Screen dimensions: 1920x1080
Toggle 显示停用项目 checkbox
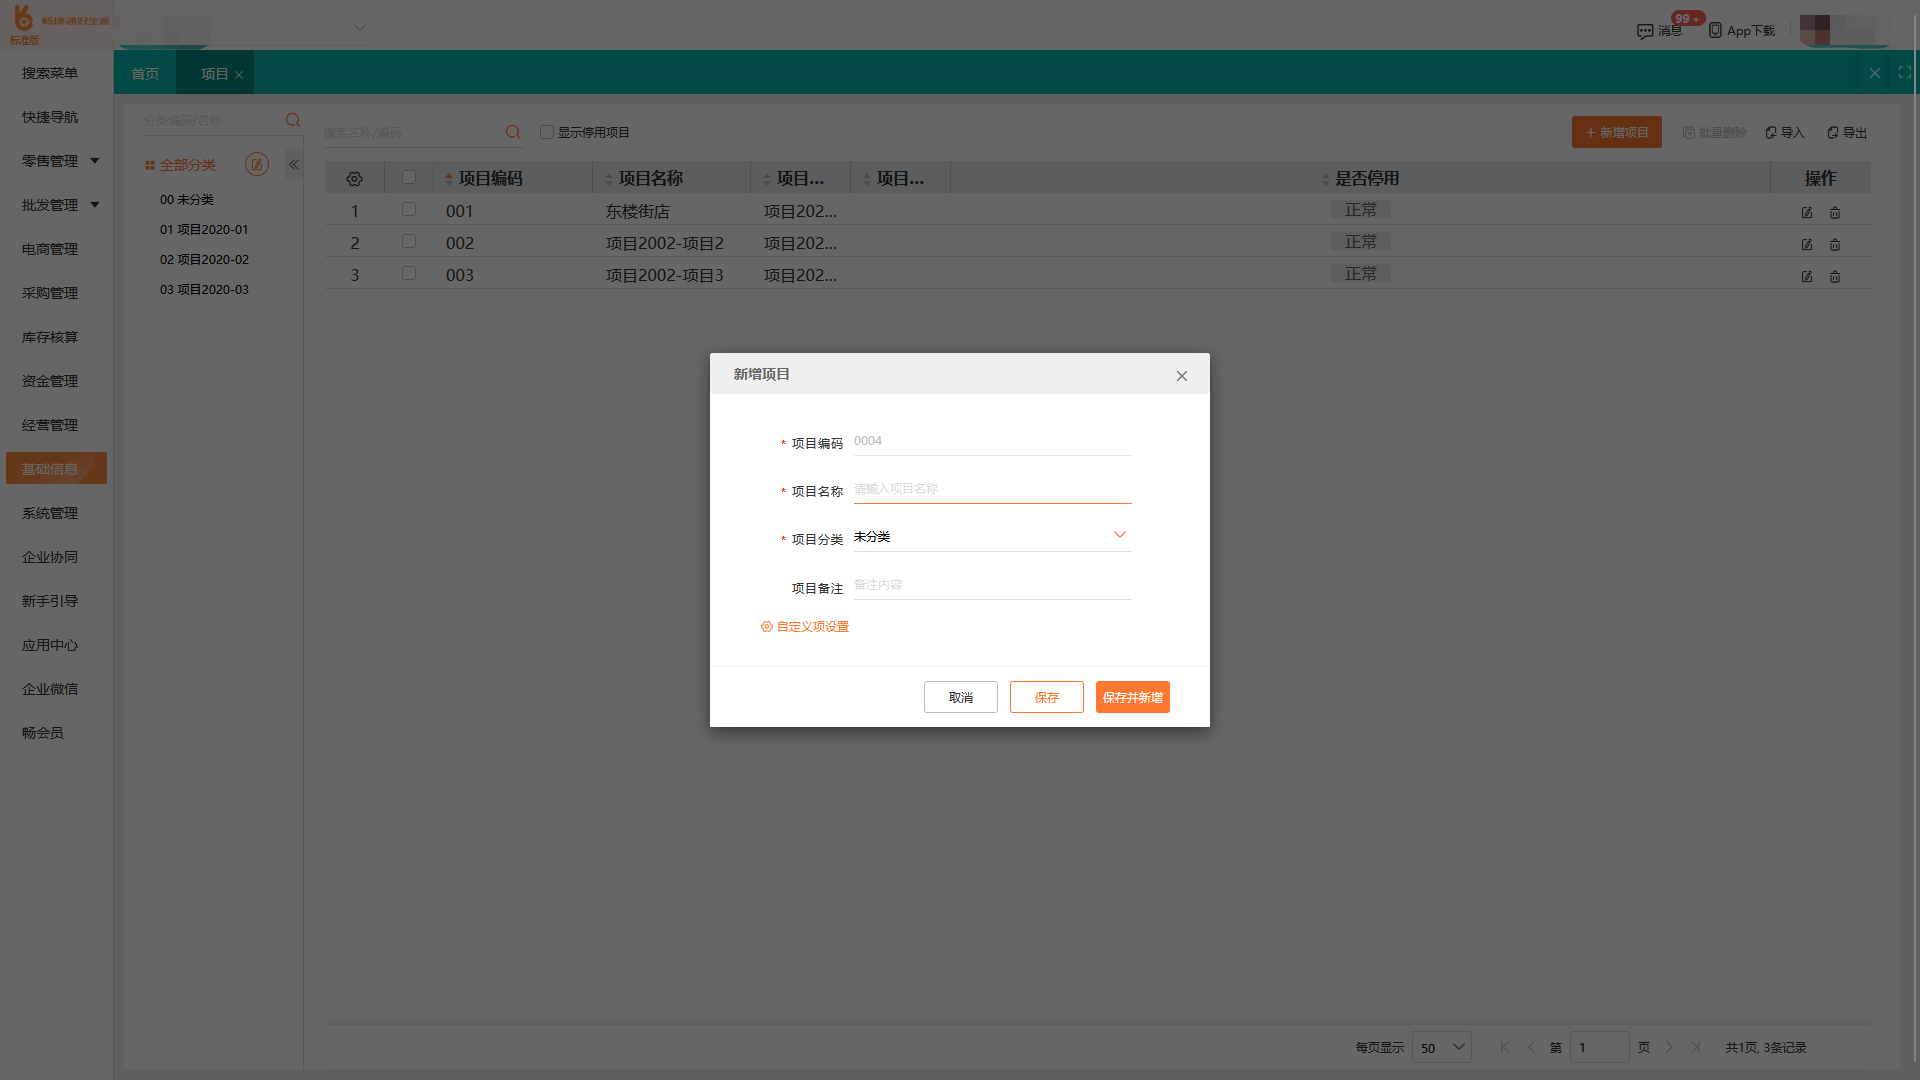[x=547, y=131]
